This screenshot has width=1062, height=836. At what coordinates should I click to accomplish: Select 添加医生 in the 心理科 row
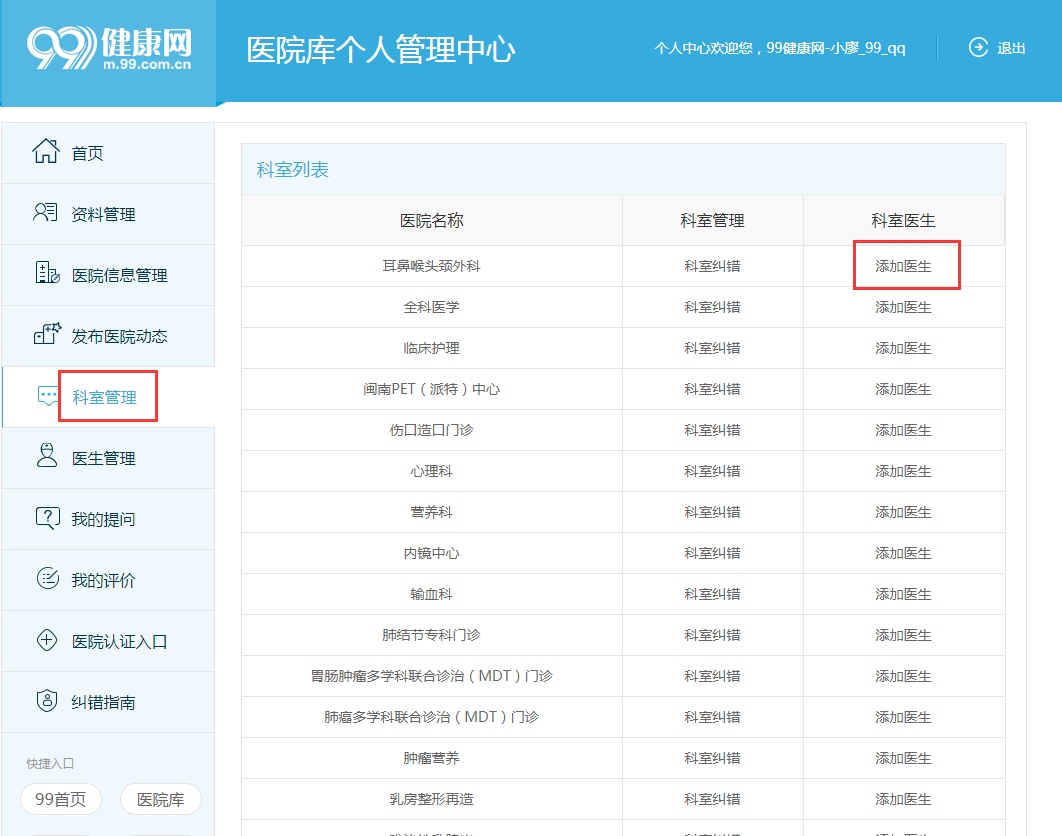903,471
